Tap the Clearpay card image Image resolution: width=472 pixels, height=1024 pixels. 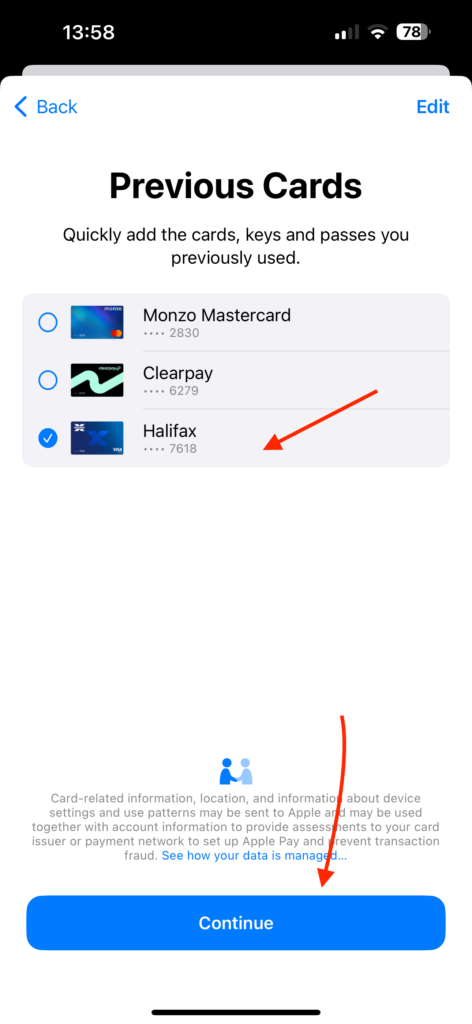tap(97, 380)
